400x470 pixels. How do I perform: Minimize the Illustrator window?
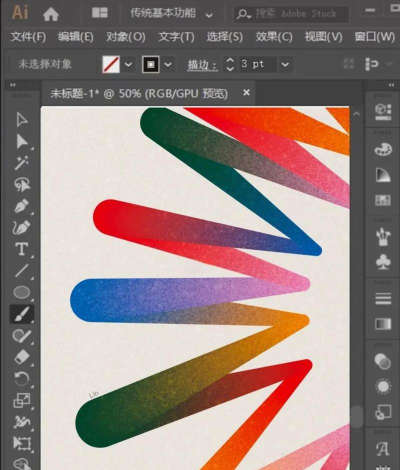tap(370, 10)
